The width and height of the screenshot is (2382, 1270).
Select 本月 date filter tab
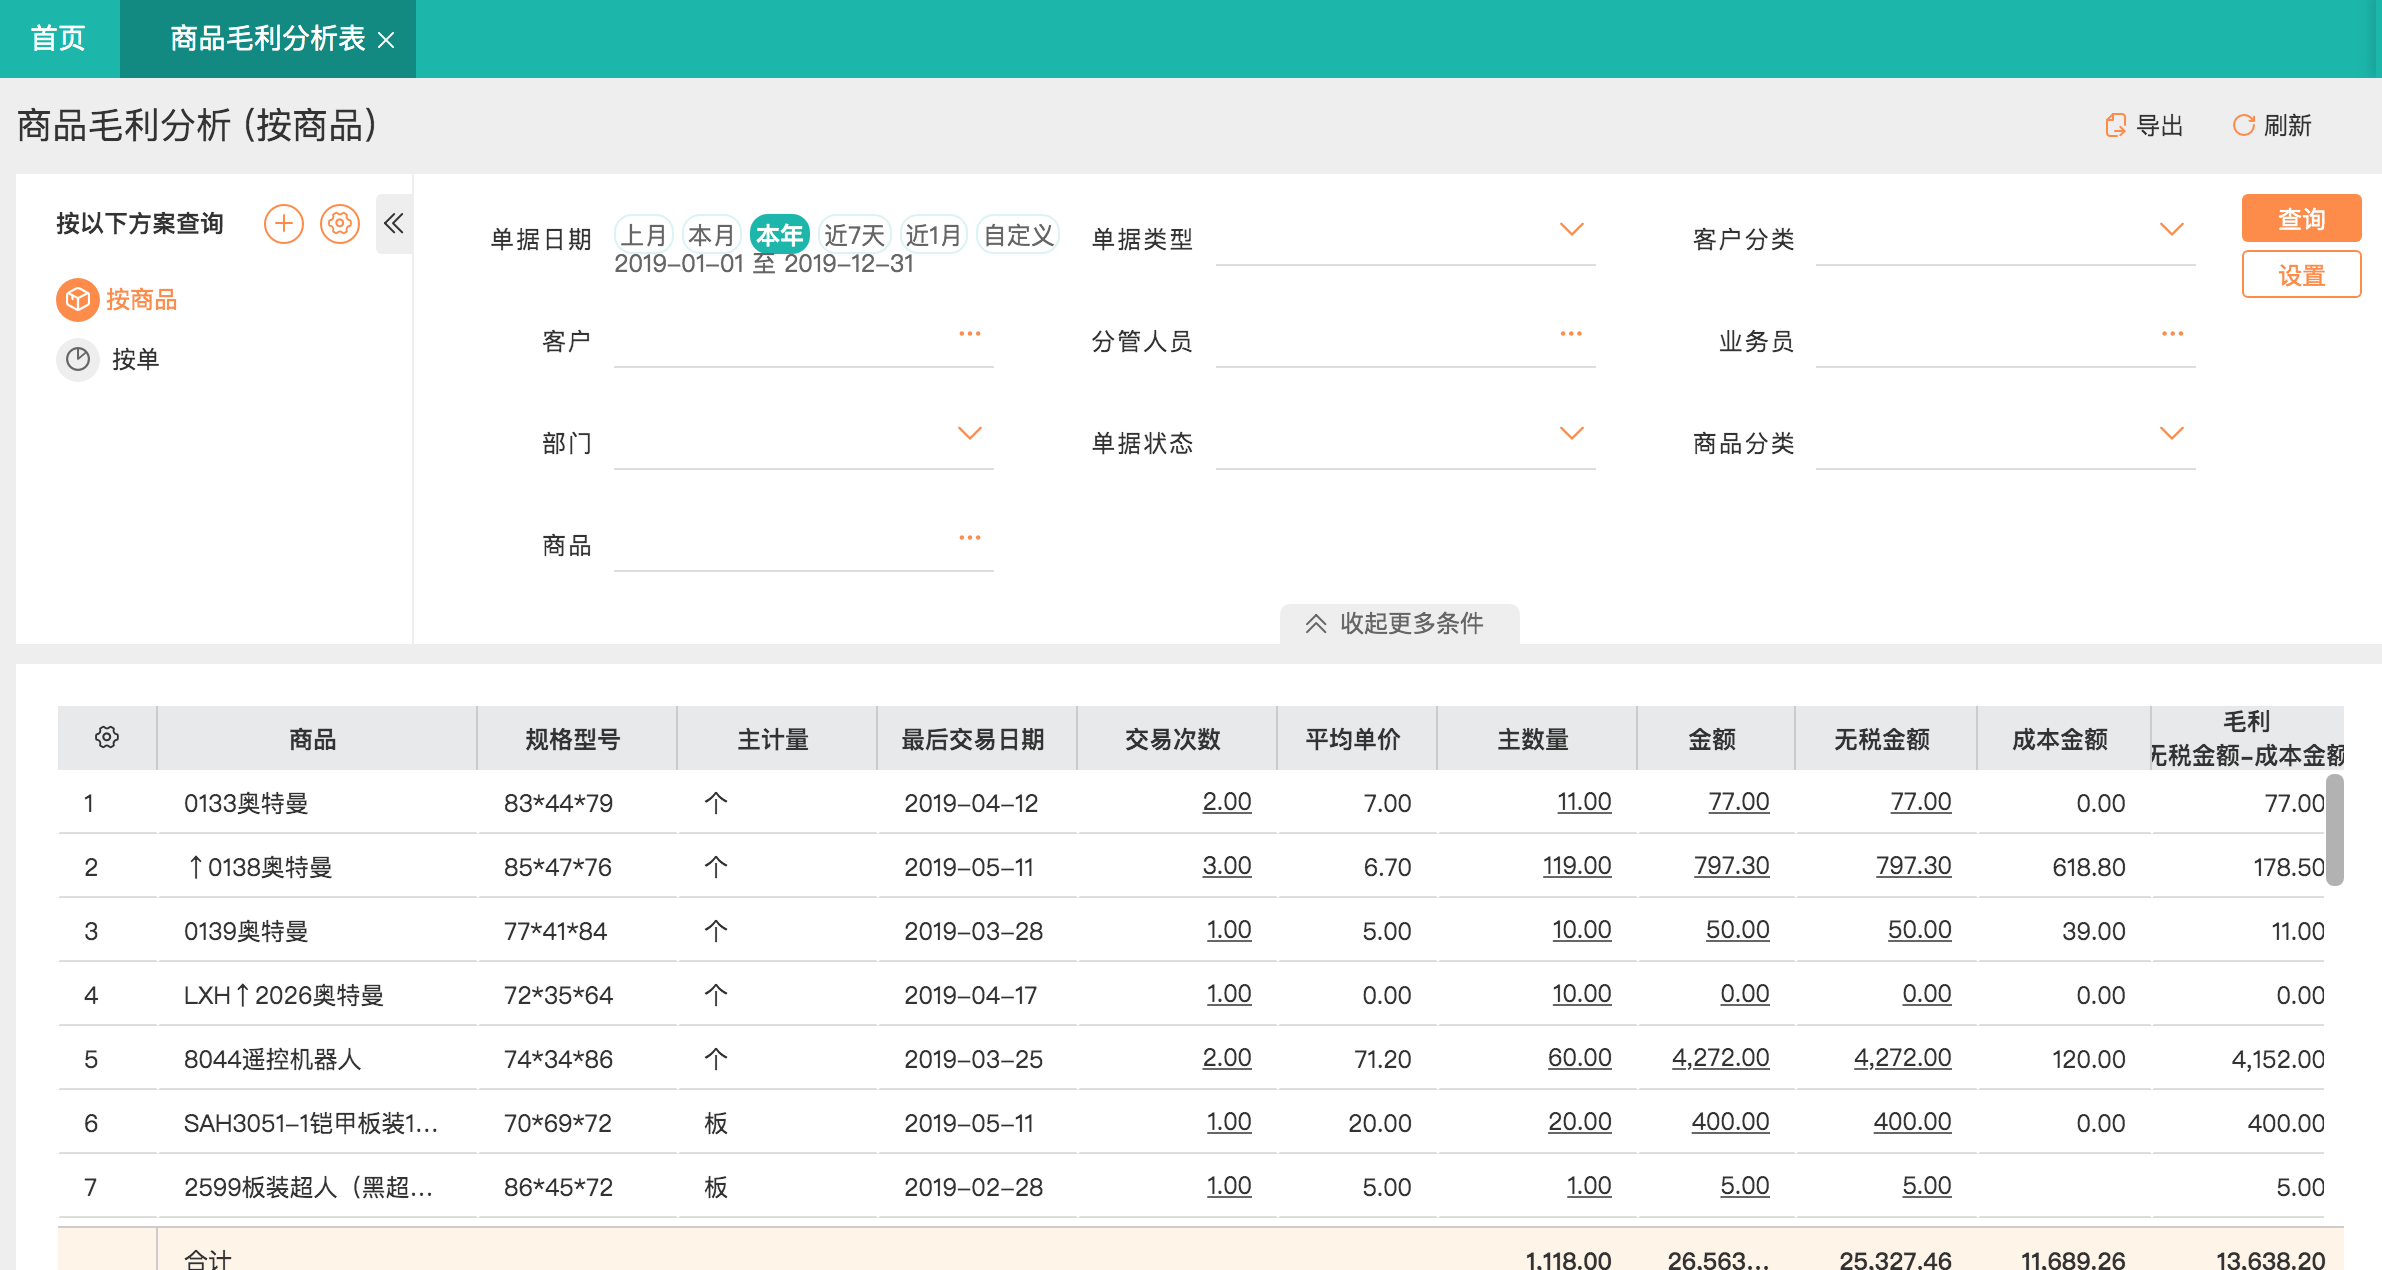(709, 233)
